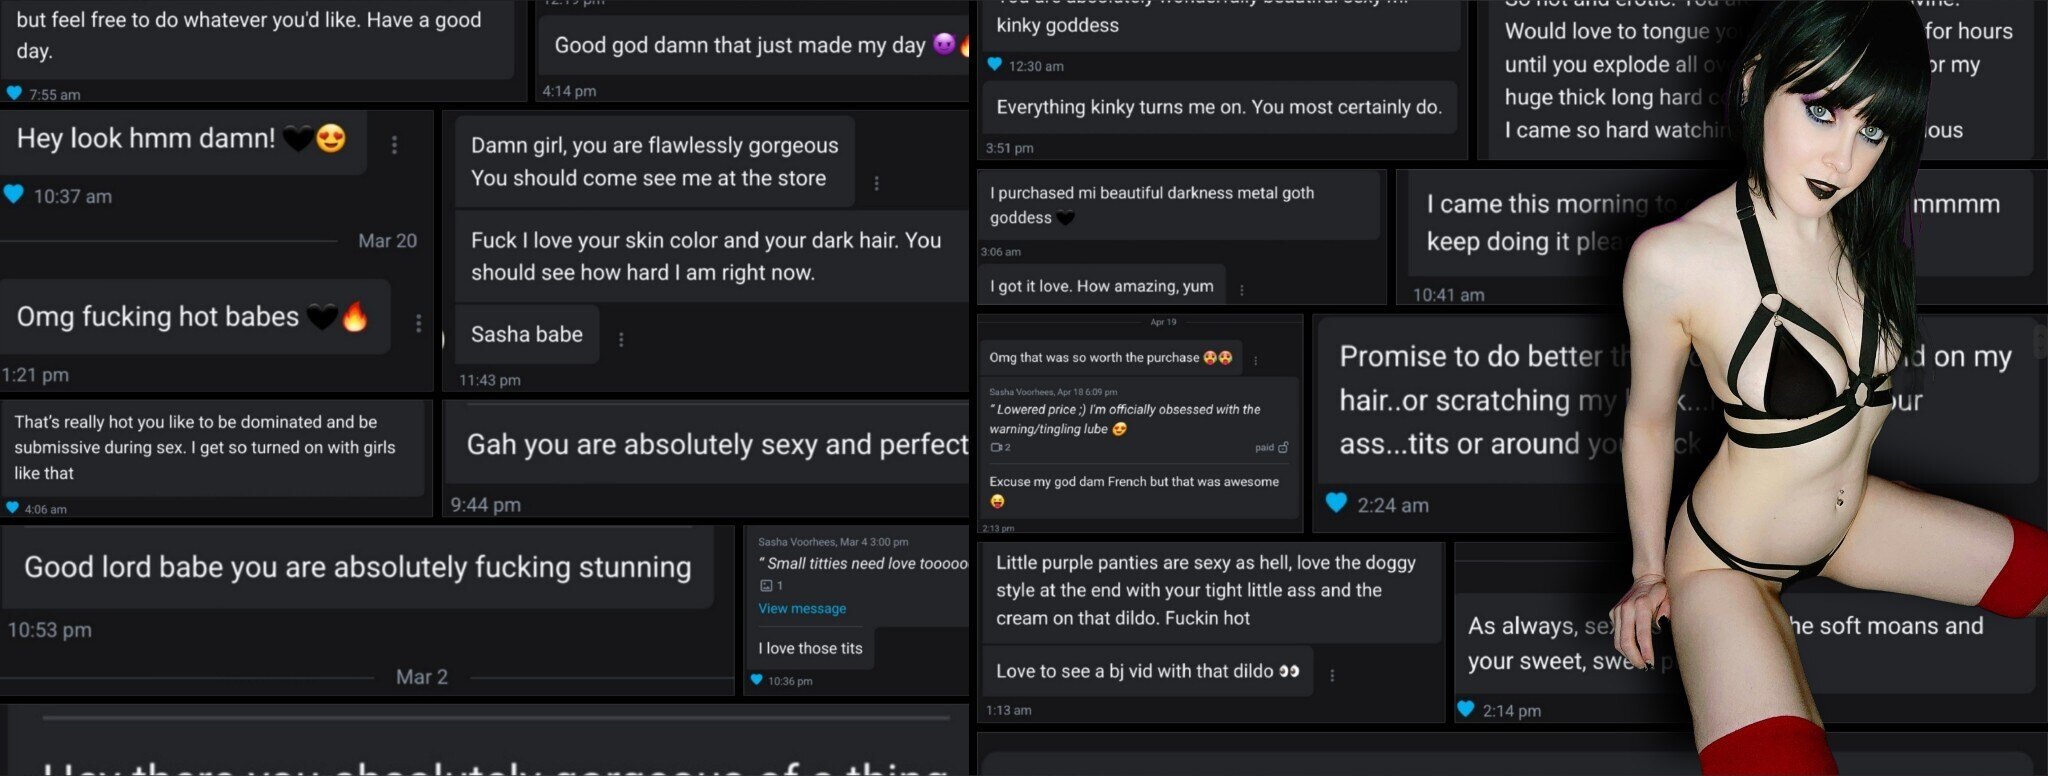This screenshot has height=776, width=2048.
Task: Click the heart icon next to 2:14 pm
Action: (1464, 710)
